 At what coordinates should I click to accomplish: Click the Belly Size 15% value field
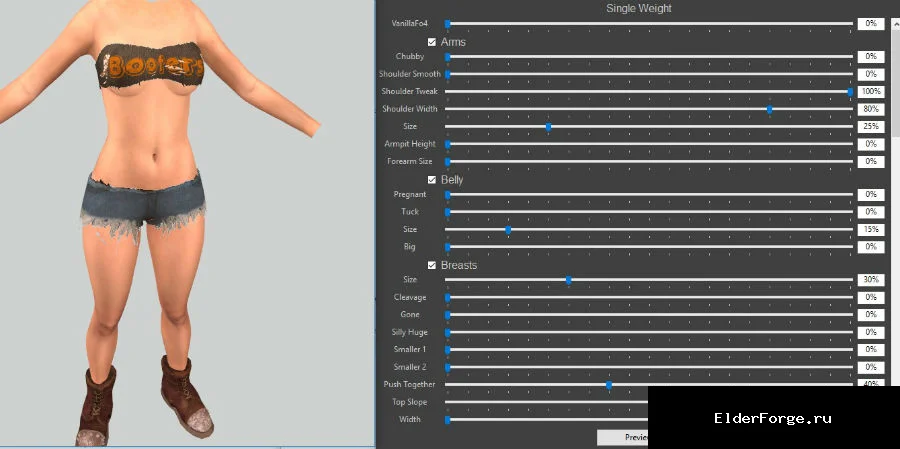coord(870,230)
